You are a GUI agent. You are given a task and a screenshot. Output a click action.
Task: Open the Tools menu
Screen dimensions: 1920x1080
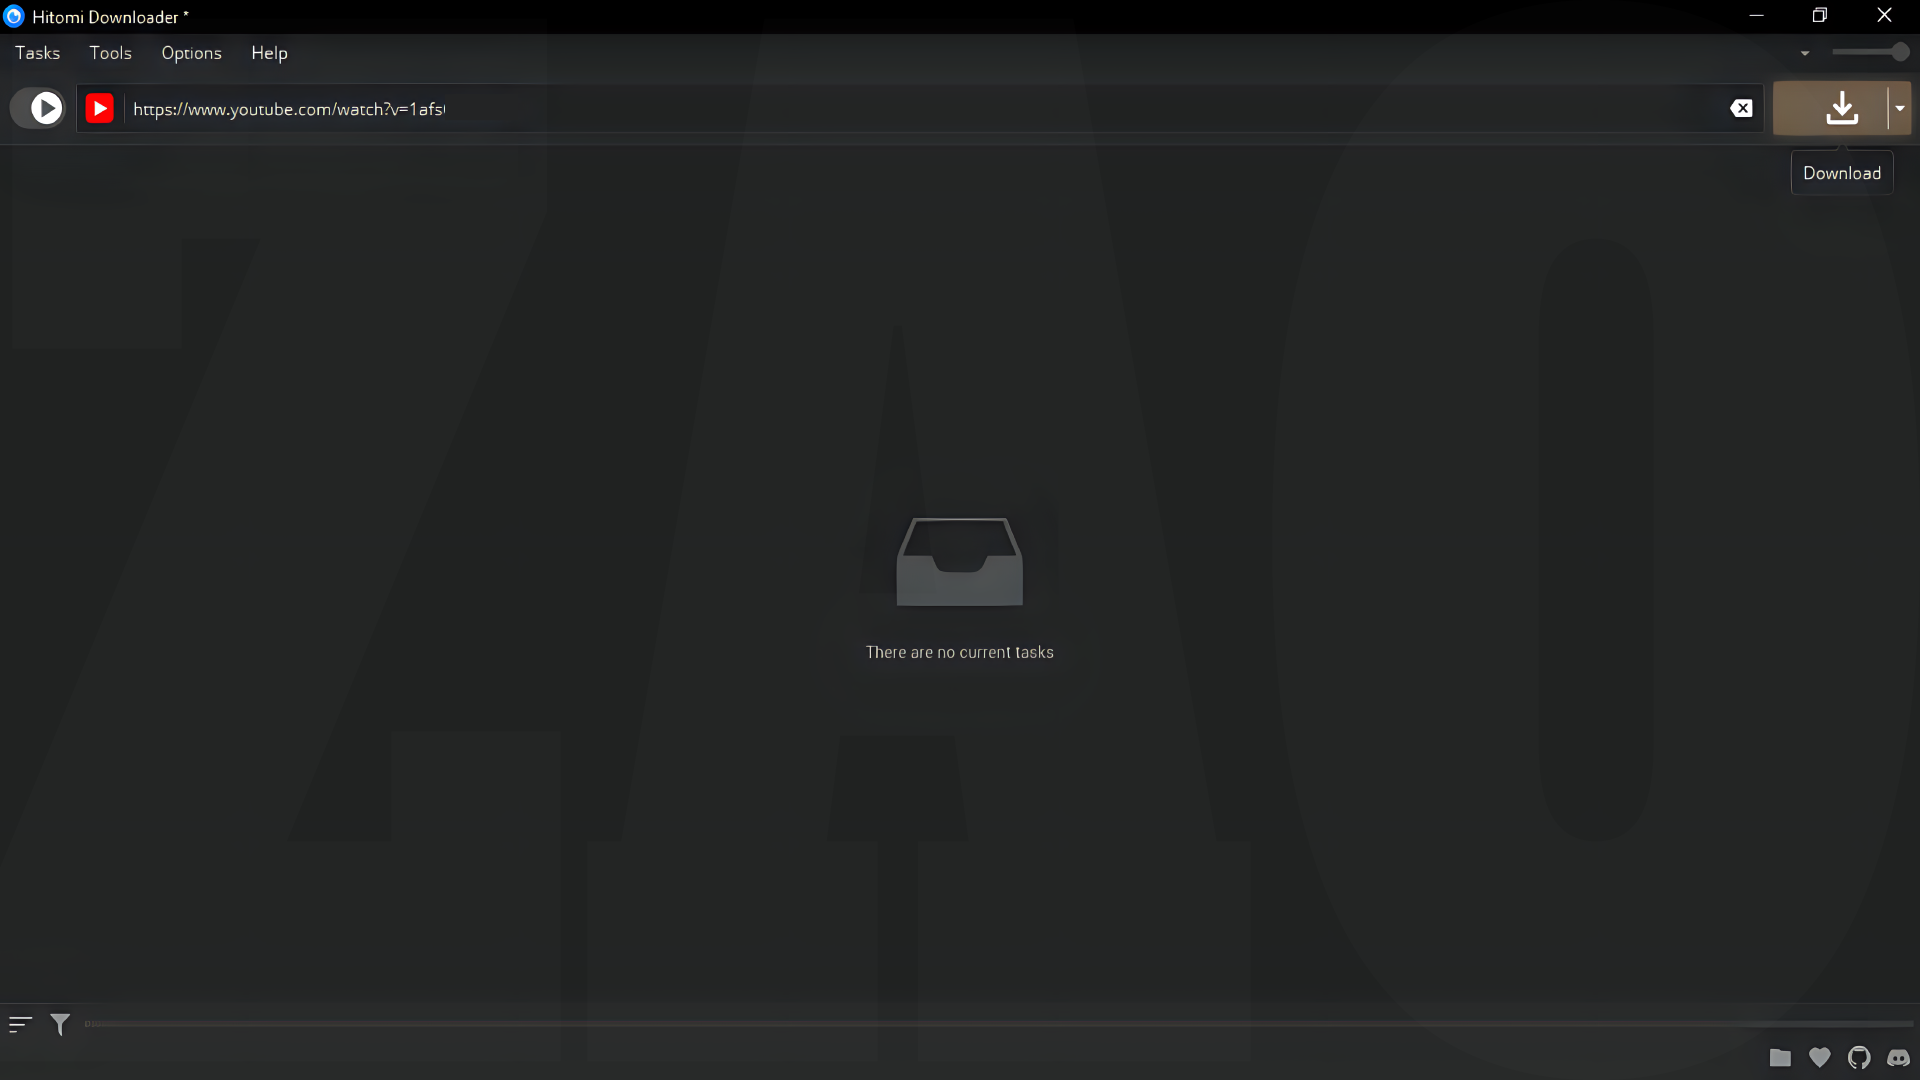pos(111,53)
